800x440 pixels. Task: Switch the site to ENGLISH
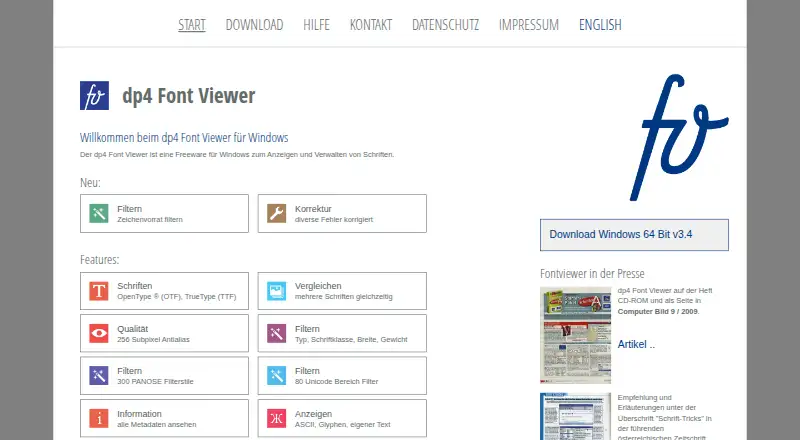pyautogui.click(x=600, y=25)
